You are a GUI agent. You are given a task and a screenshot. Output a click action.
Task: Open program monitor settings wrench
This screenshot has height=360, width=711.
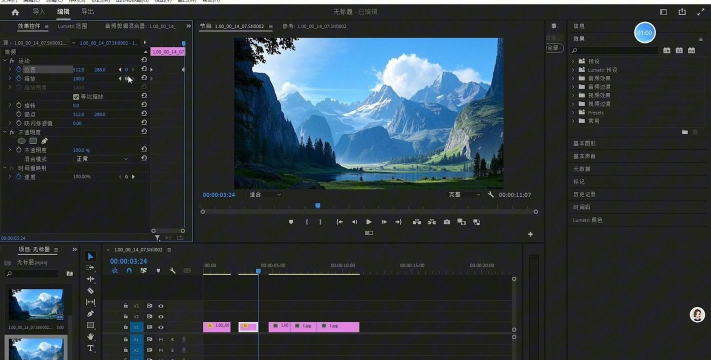coord(491,195)
